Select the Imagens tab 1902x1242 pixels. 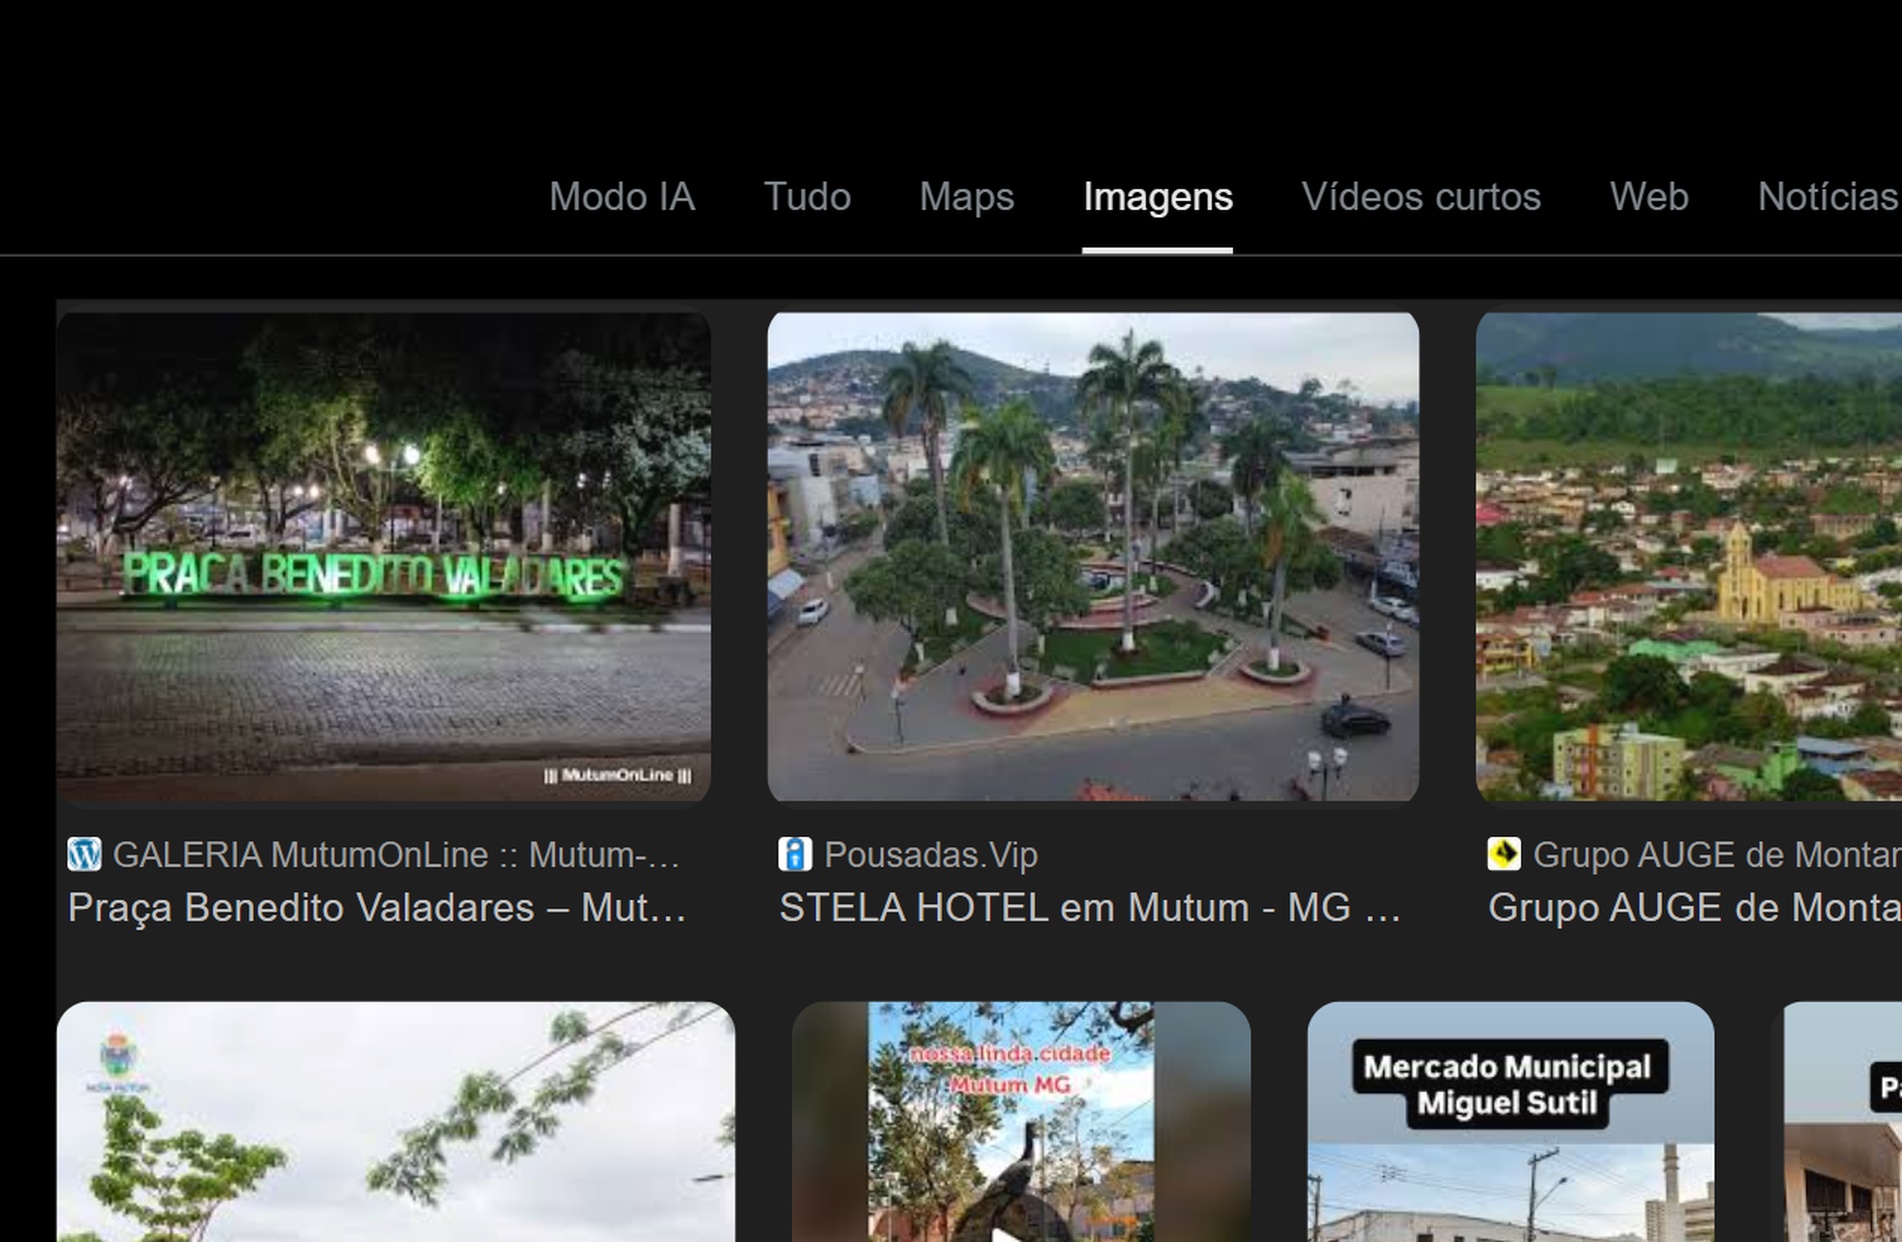1157,197
